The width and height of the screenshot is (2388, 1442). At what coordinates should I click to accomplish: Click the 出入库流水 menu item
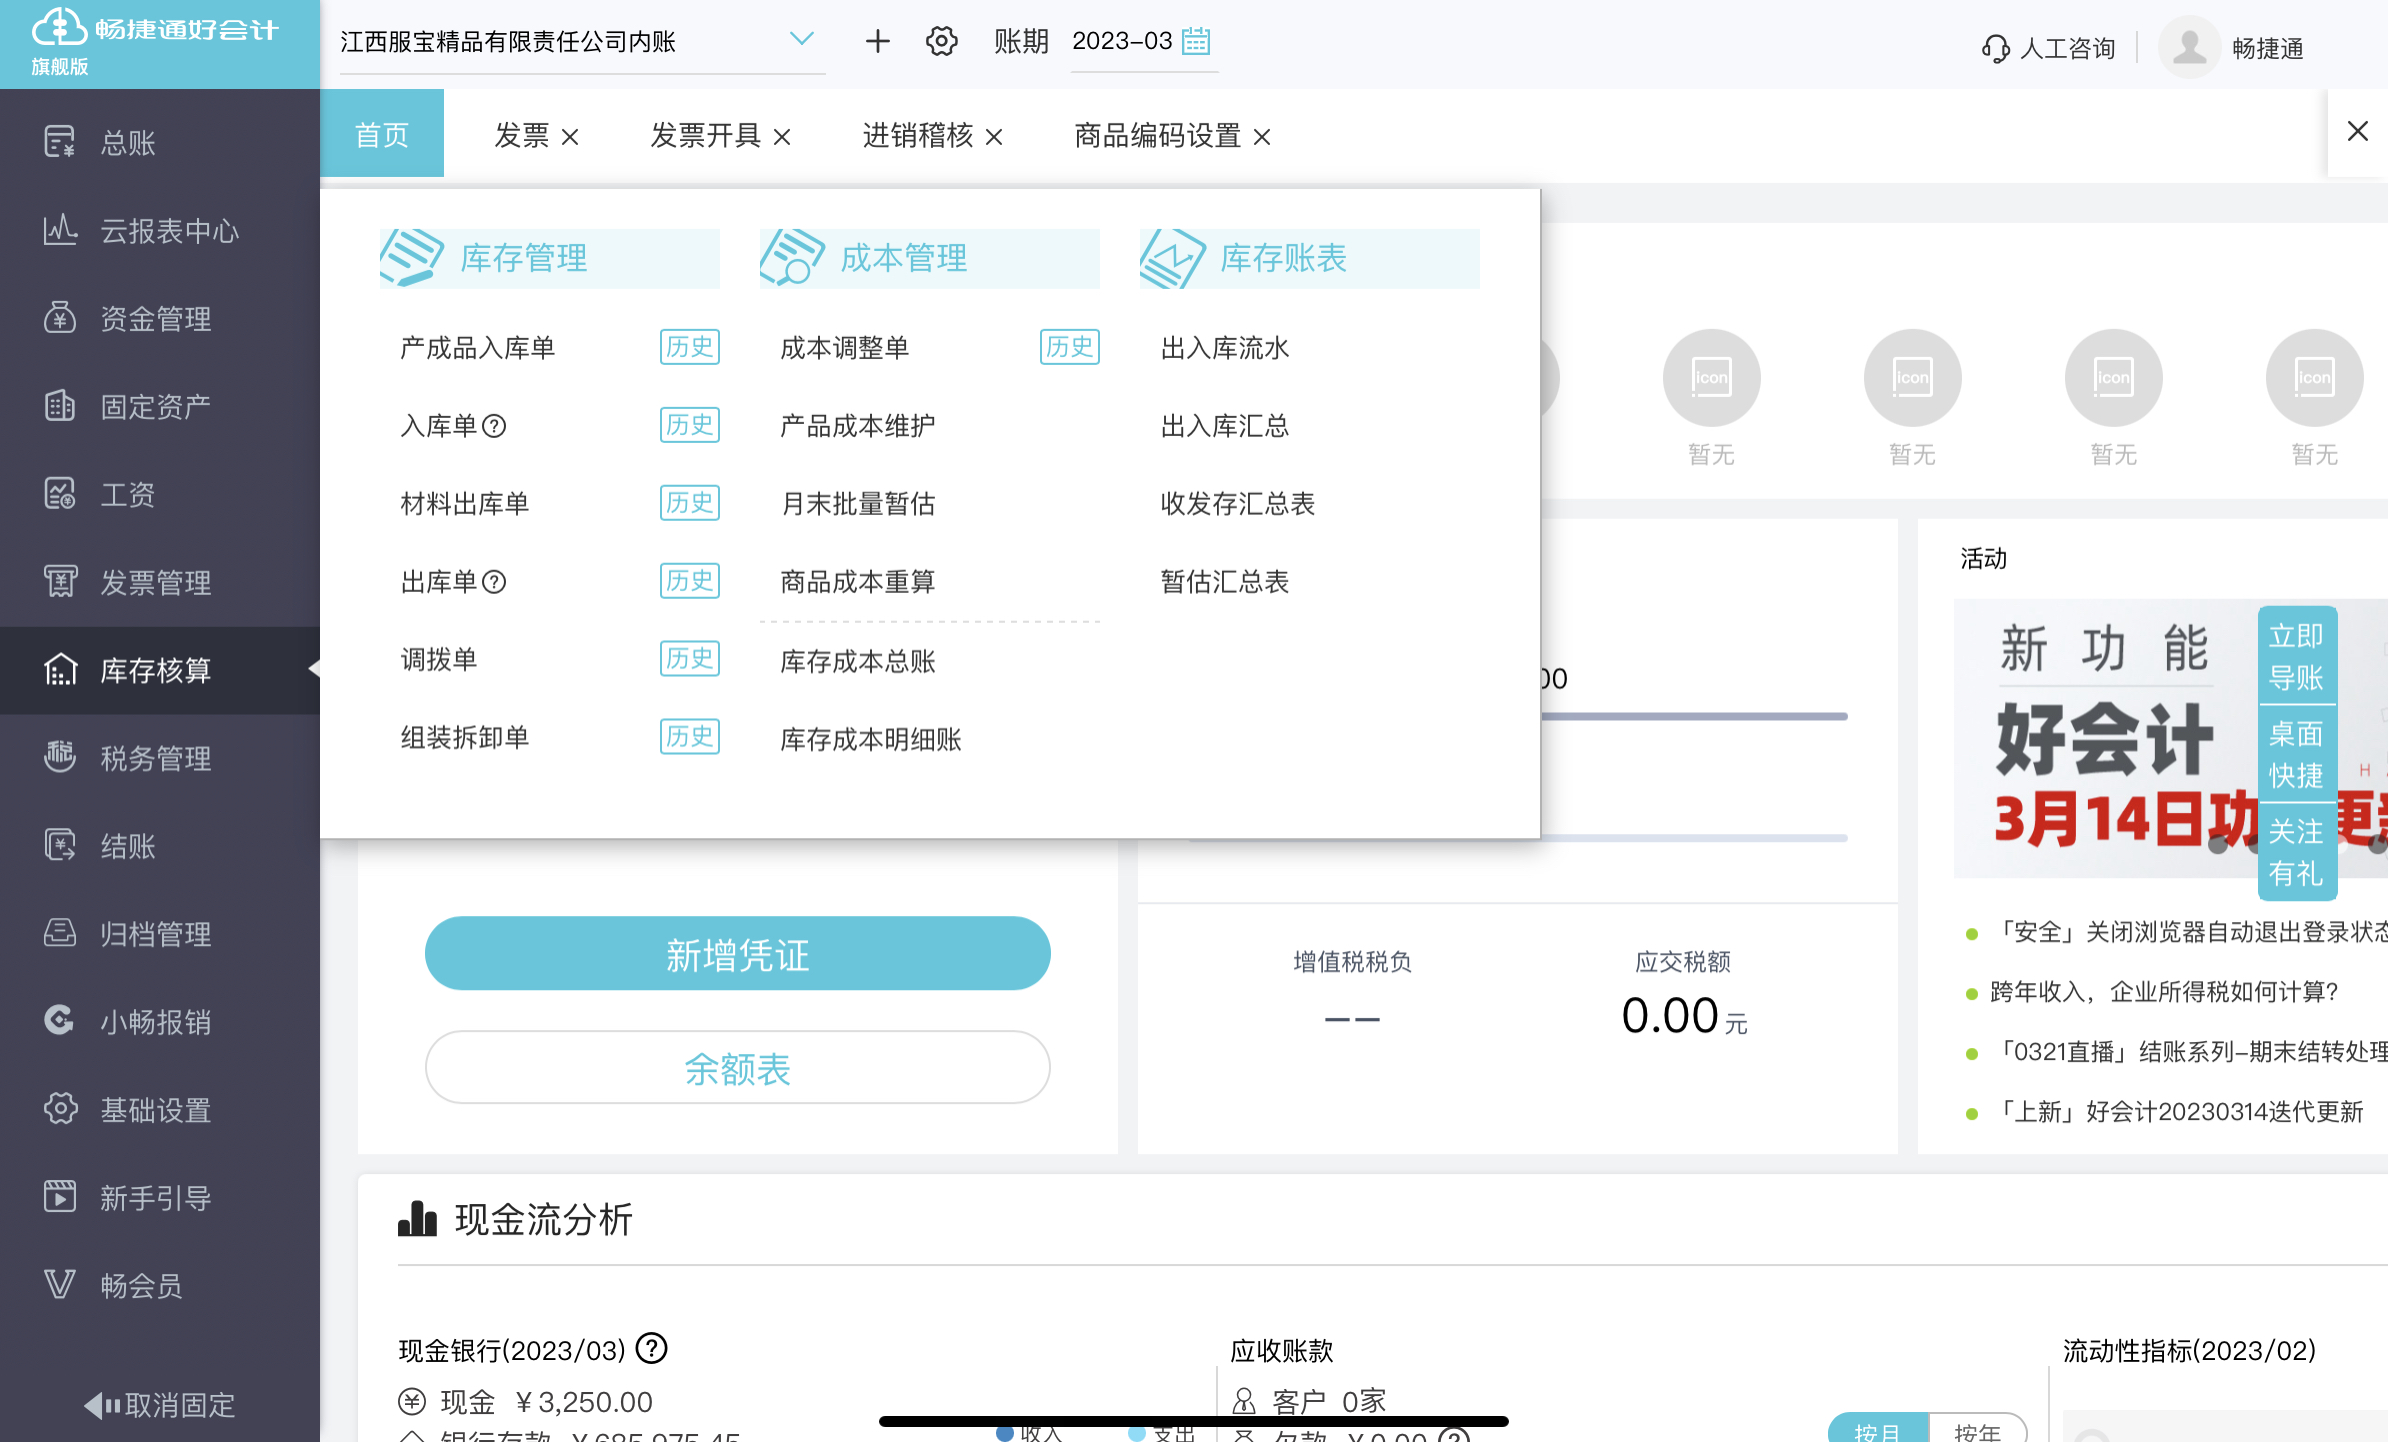pyautogui.click(x=1225, y=348)
